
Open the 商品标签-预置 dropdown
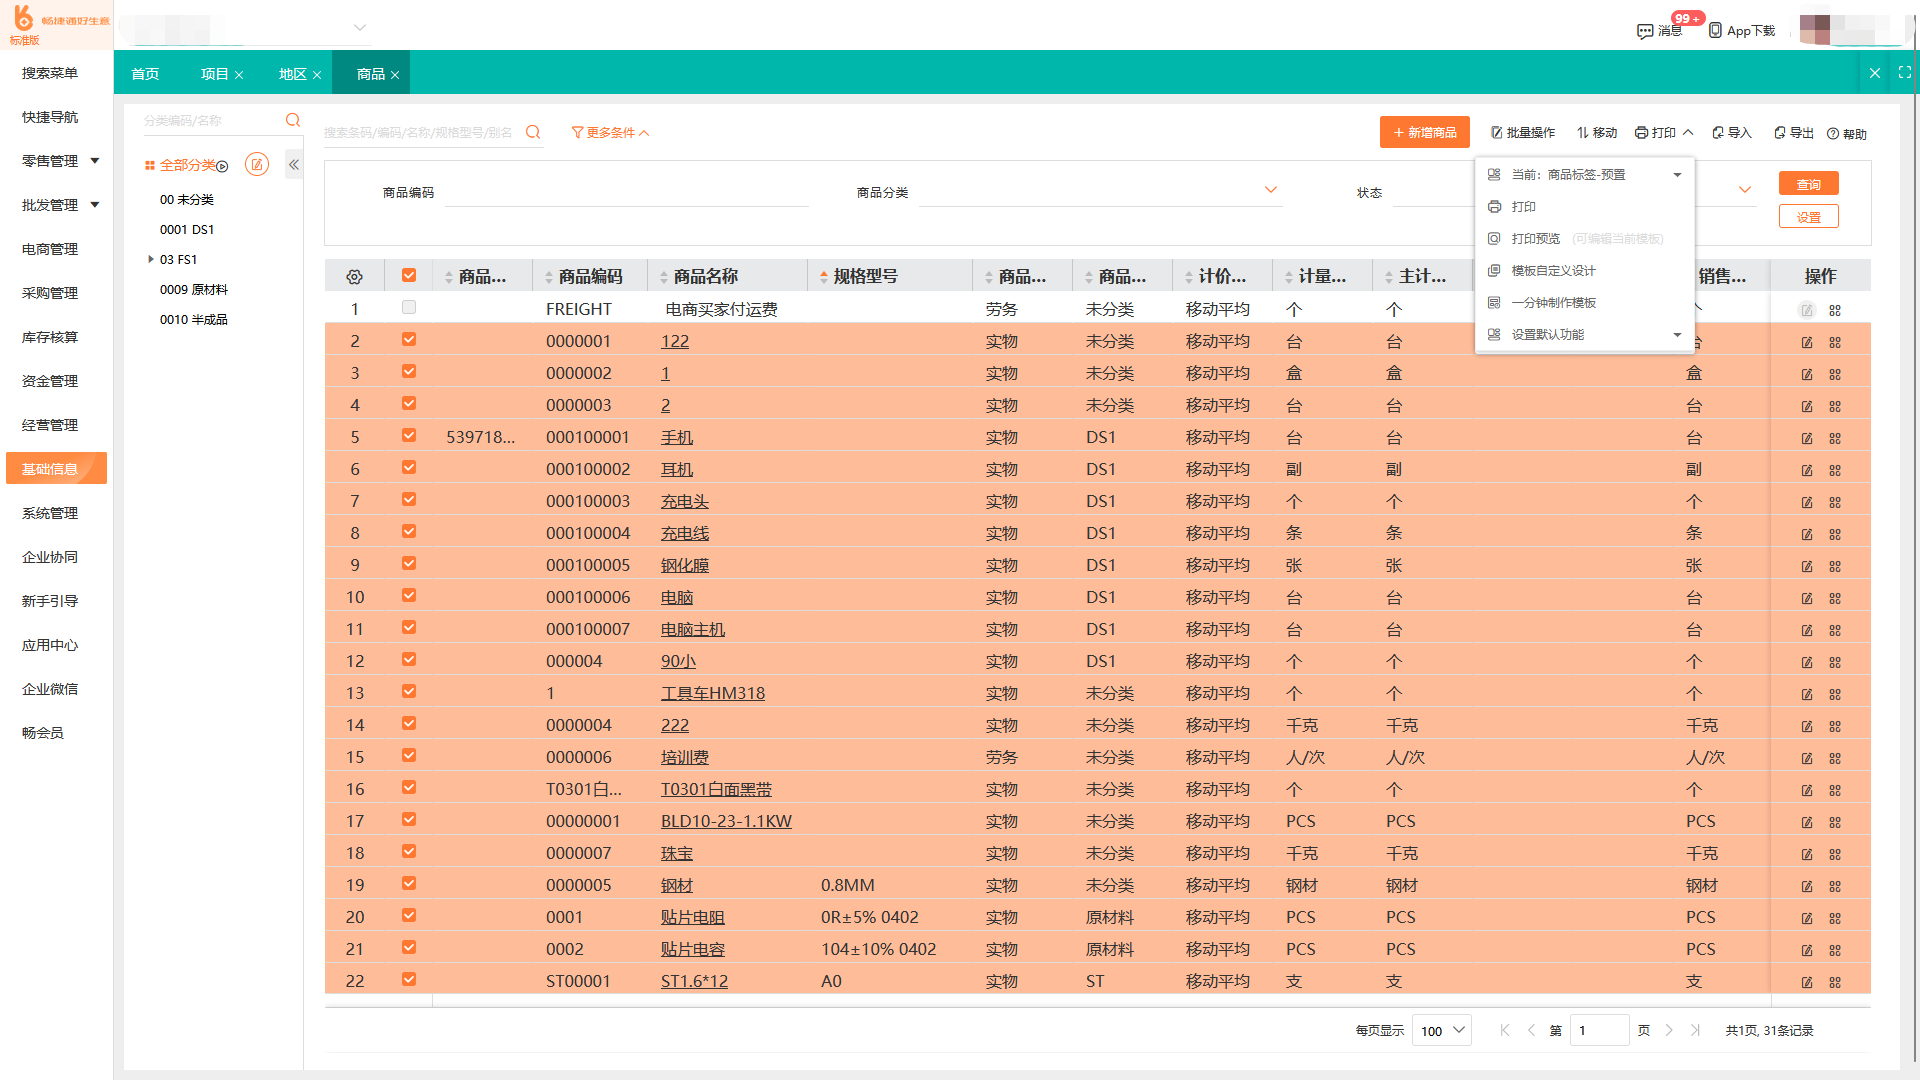(1675, 174)
